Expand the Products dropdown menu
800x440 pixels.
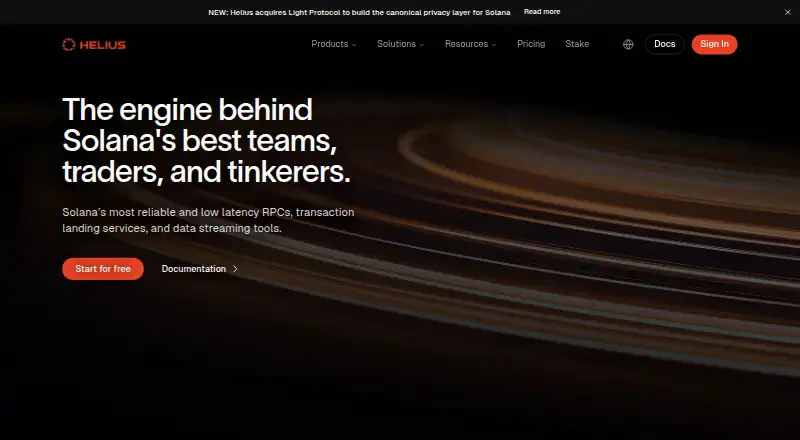point(334,44)
